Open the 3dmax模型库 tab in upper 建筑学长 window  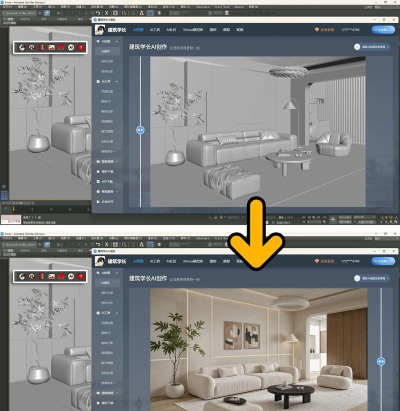click(193, 30)
